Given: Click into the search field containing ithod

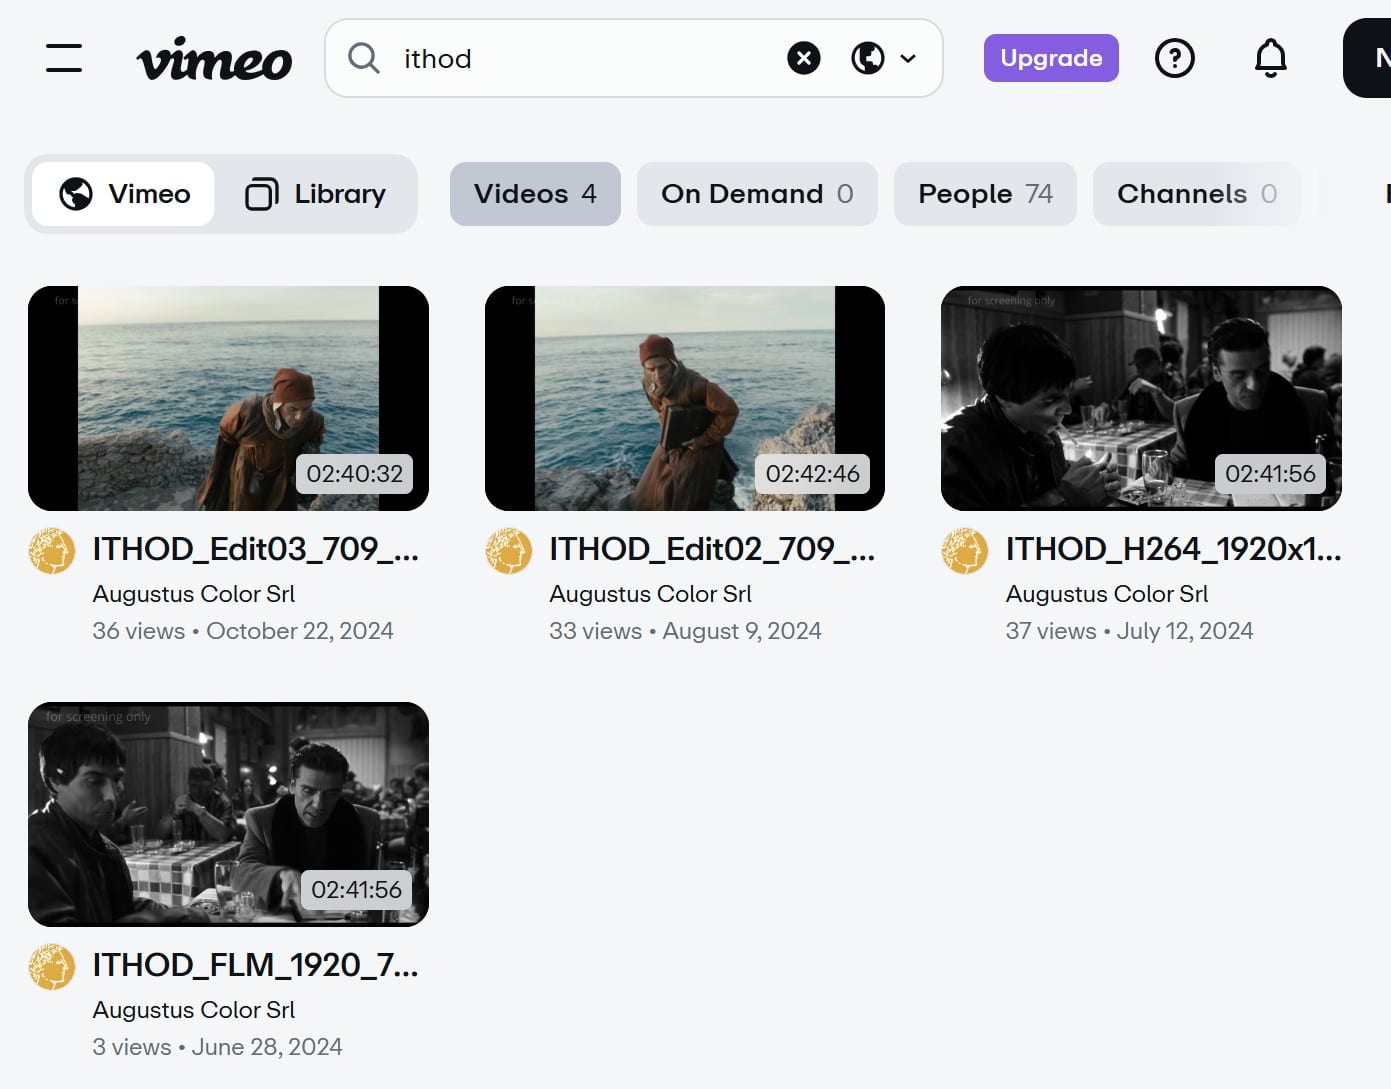Looking at the screenshot, I should [590, 58].
